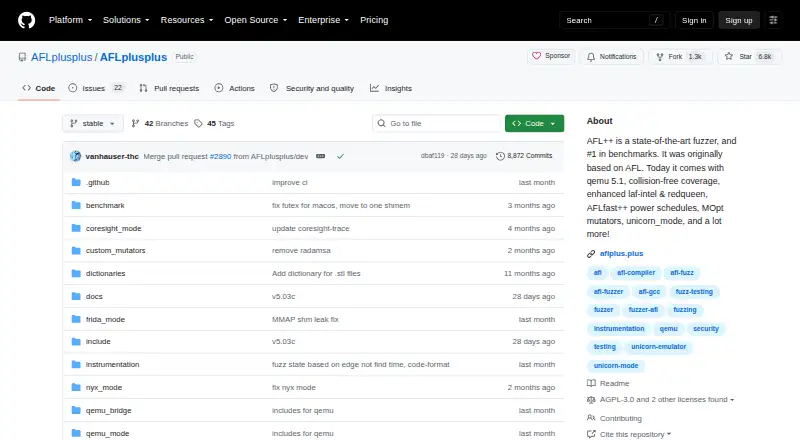Viewport: 800px width, 440px height.
Task: Click the heart Sponsor button
Action: 551,56
